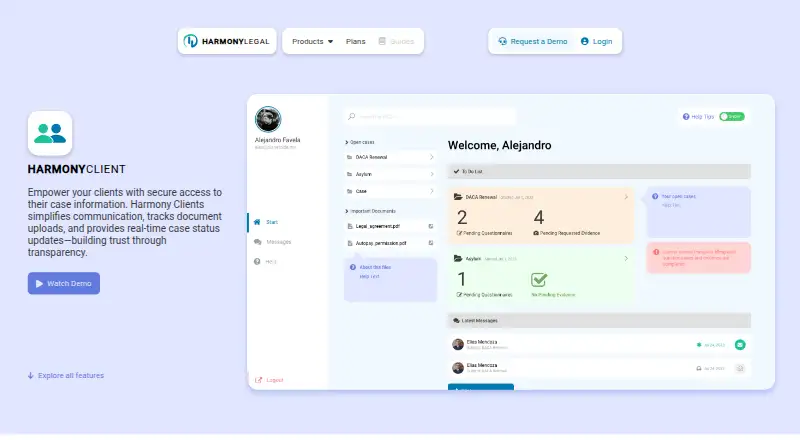Viewport: 800px width, 440px height.
Task: Click the Latest Messages header
Action: (599, 321)
